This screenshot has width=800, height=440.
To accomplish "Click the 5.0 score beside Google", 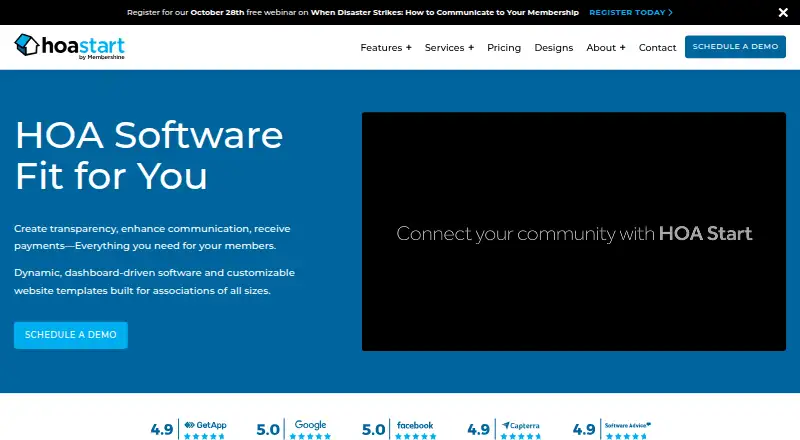I will [x=268, y=430].
